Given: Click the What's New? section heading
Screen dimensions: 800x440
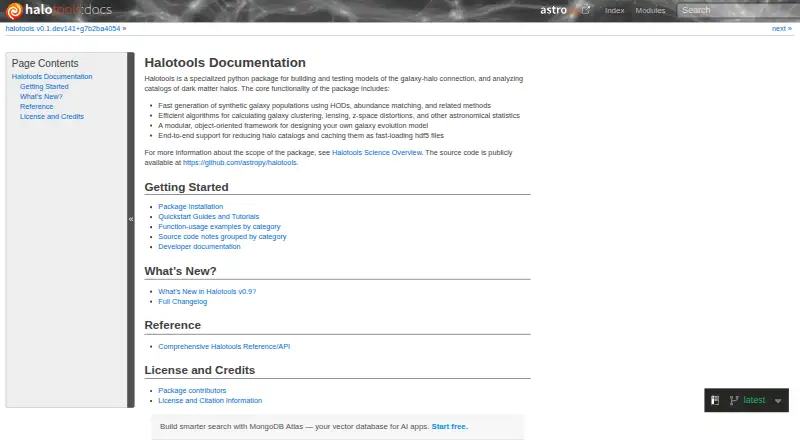Looking at the screenshot, I should [180, 271].
